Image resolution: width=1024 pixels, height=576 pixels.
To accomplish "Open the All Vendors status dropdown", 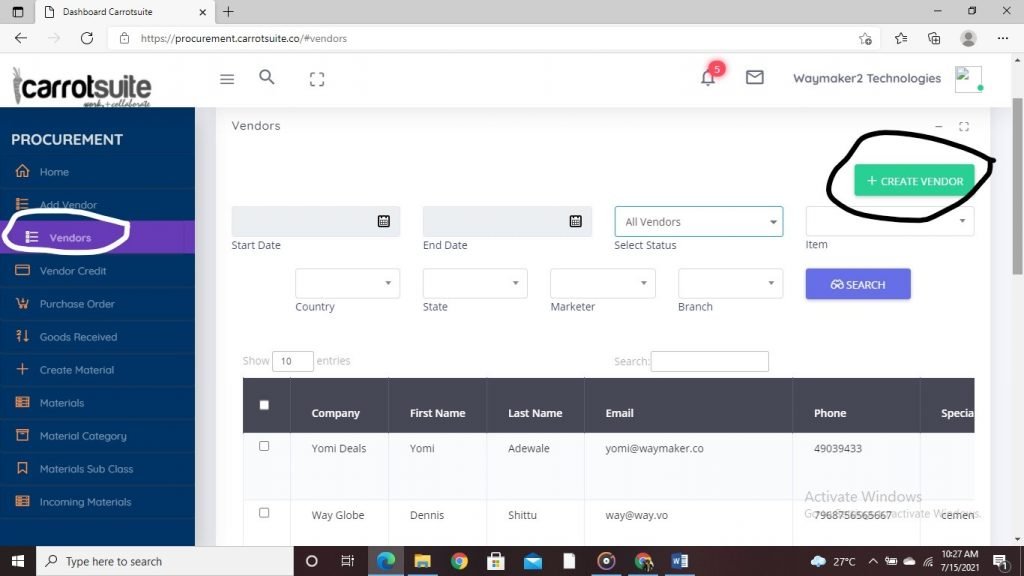I will pos(698,222).
